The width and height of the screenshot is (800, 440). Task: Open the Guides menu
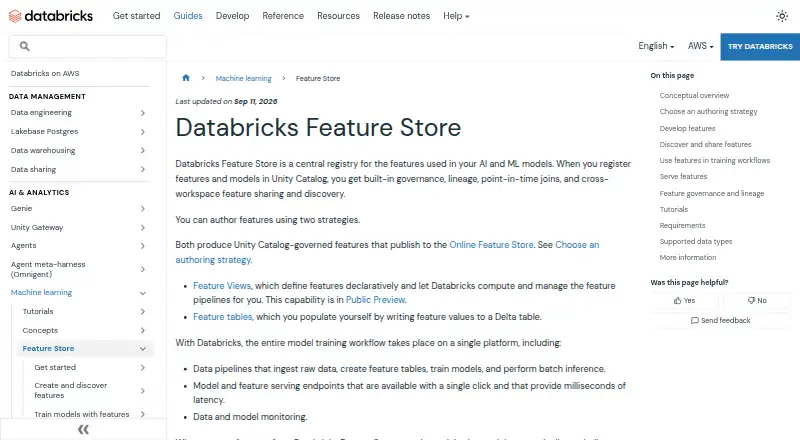[x=188, y=16]
